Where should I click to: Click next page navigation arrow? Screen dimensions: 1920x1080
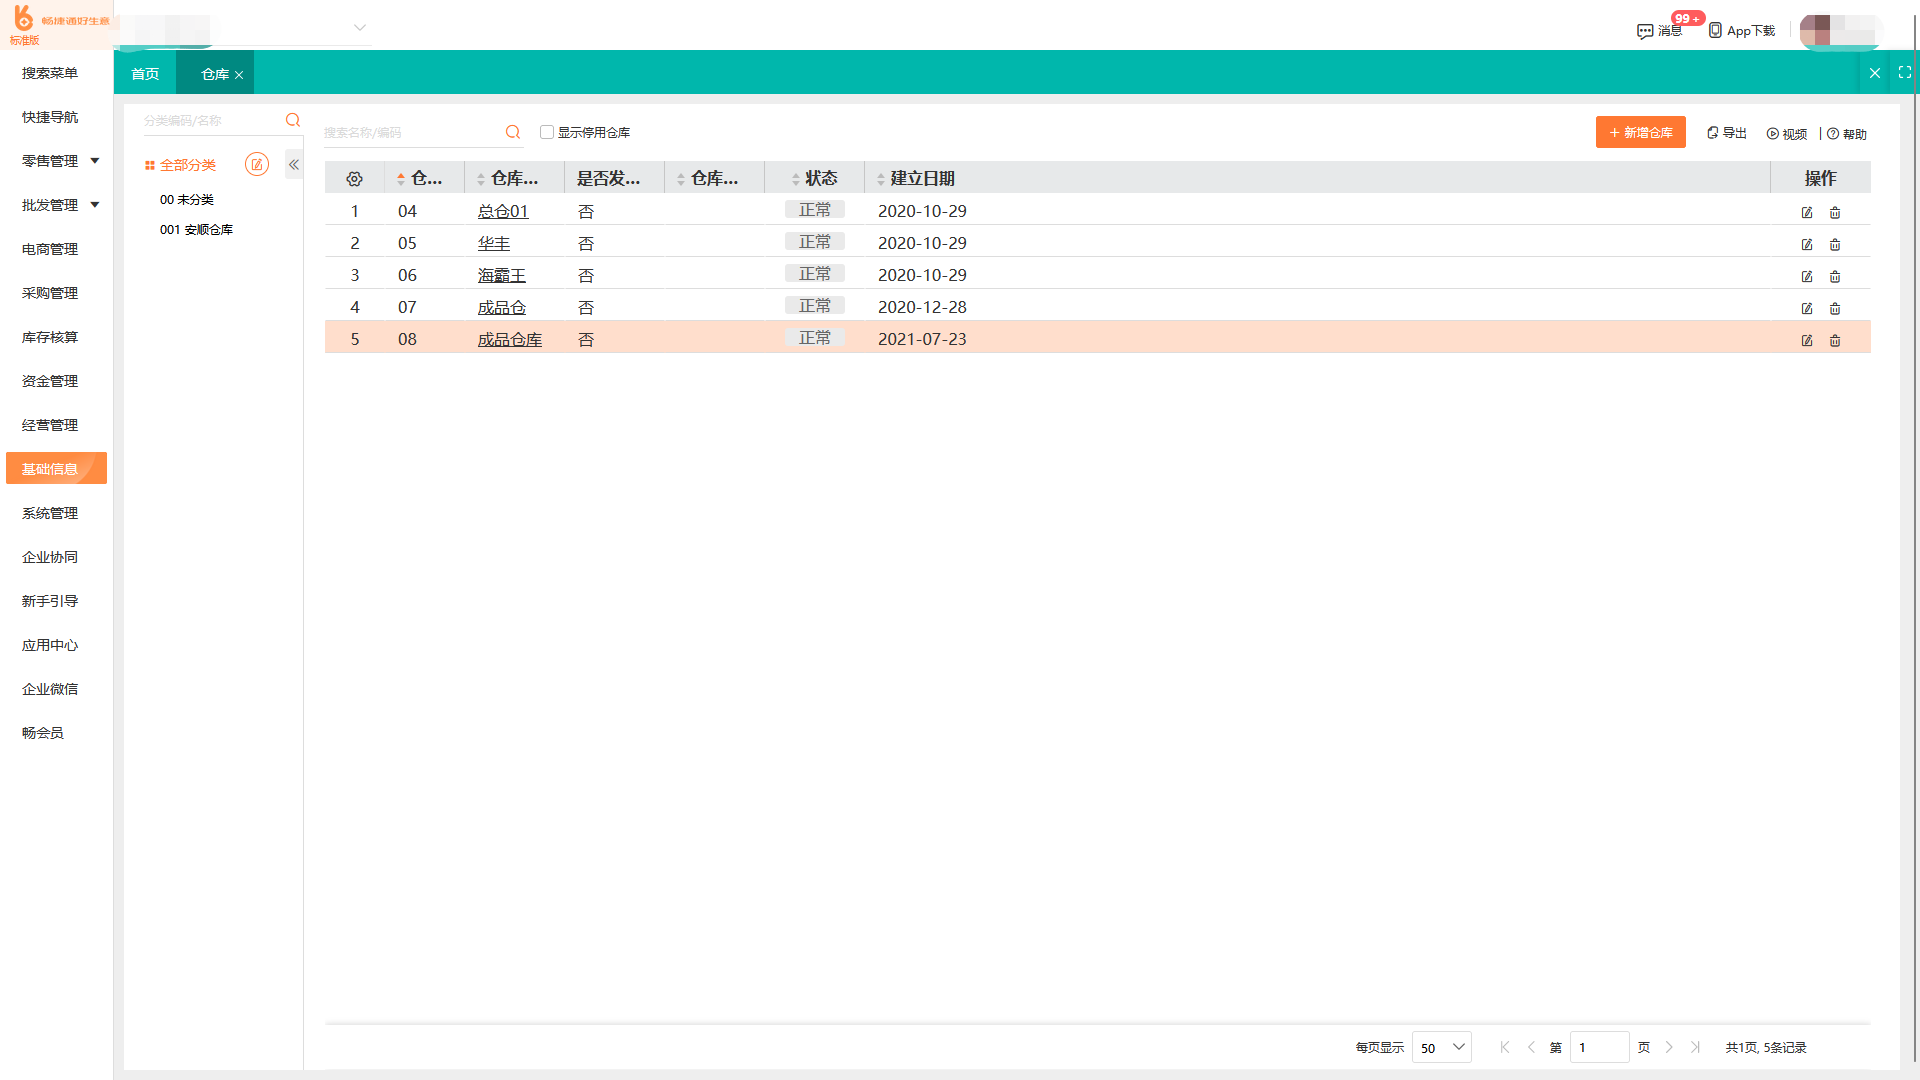[1667, 1047]
